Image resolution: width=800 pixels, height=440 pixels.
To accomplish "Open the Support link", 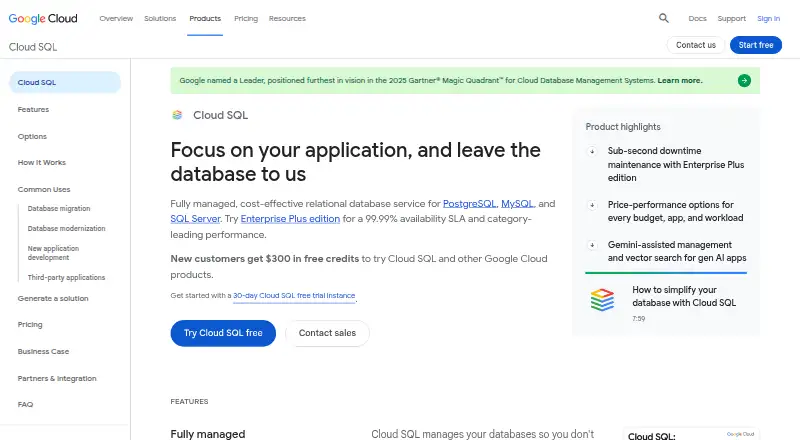I will [731, 18].
